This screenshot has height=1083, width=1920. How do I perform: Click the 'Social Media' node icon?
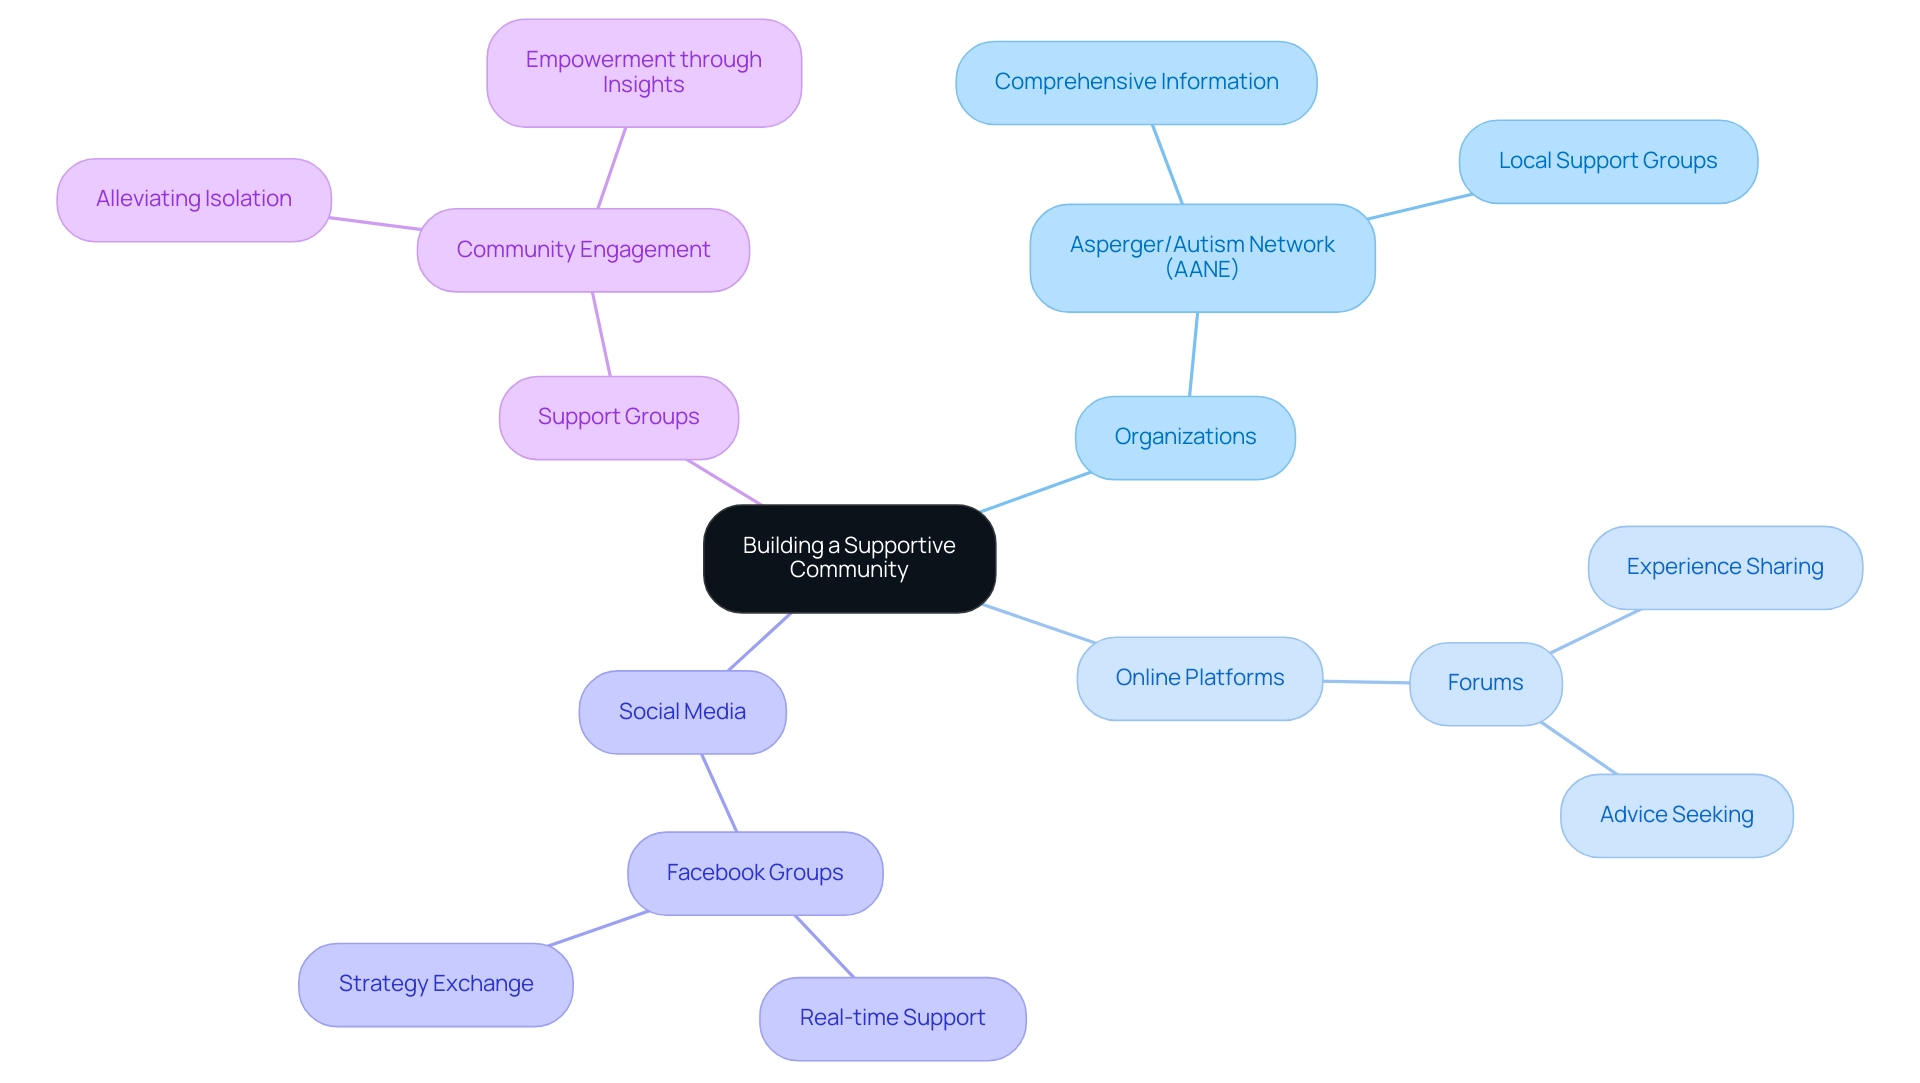click(x=682, y=711)
